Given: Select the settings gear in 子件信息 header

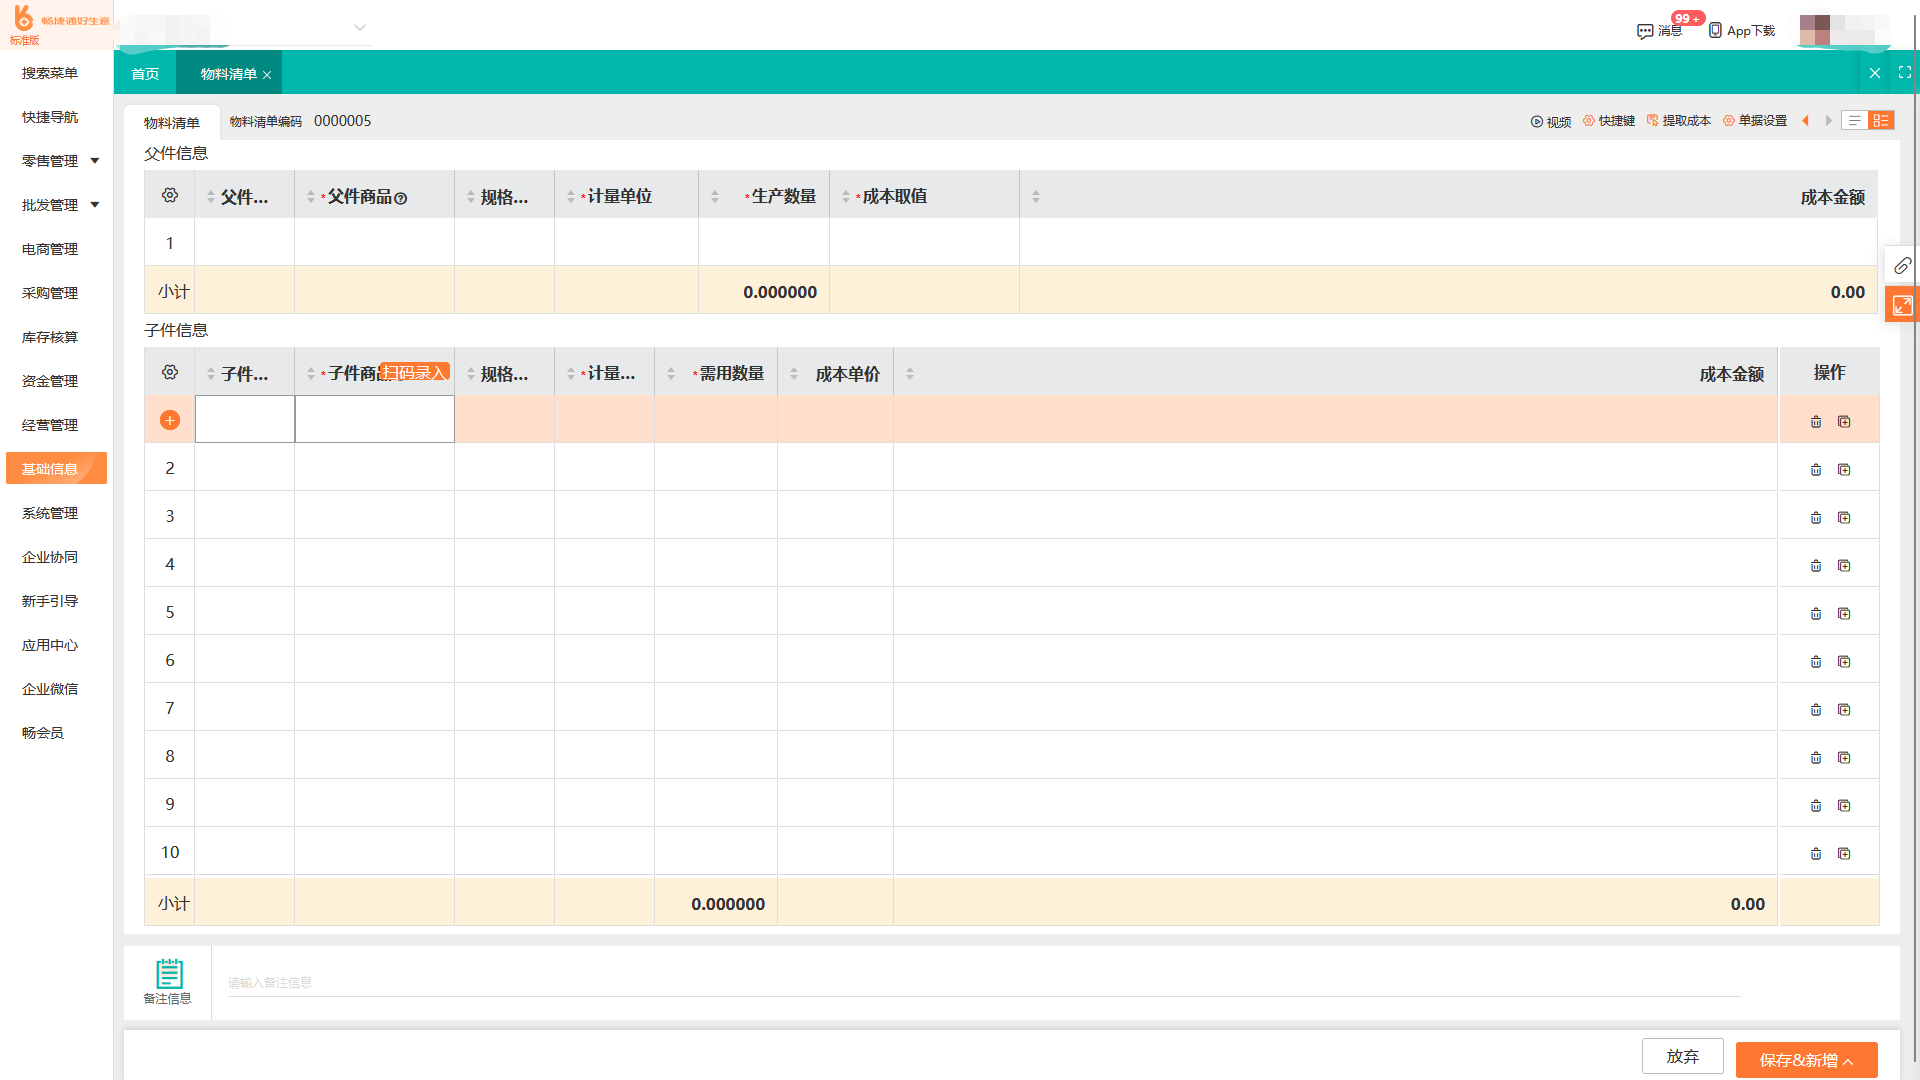Looking at the screenshot, I should point(169,373).
